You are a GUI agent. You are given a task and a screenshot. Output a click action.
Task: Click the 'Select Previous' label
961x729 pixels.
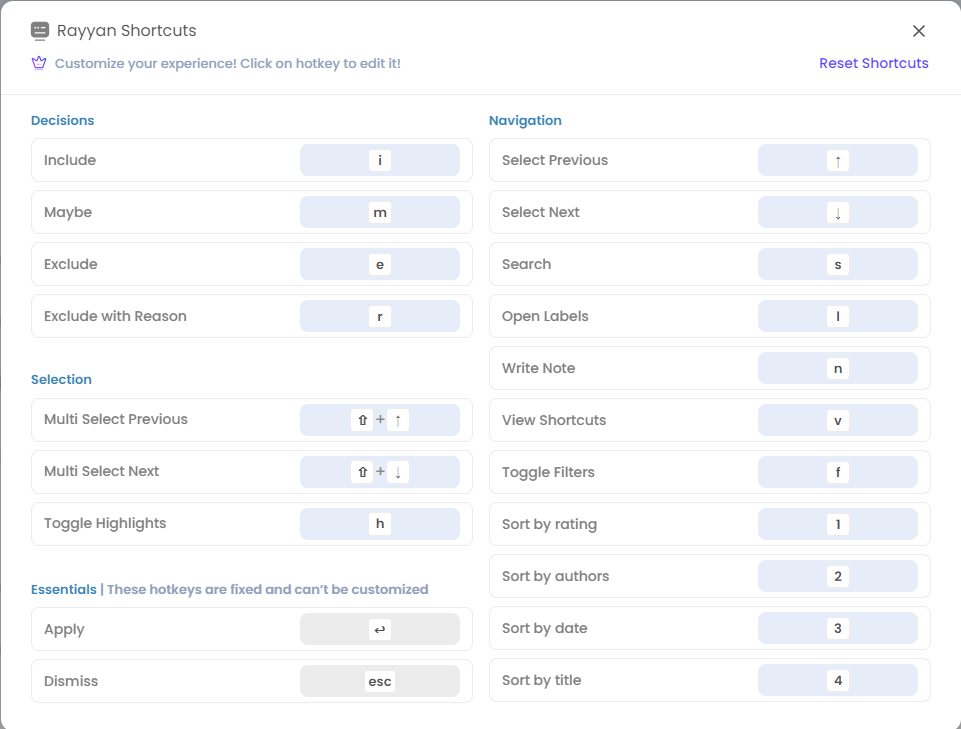click(555, 160)
